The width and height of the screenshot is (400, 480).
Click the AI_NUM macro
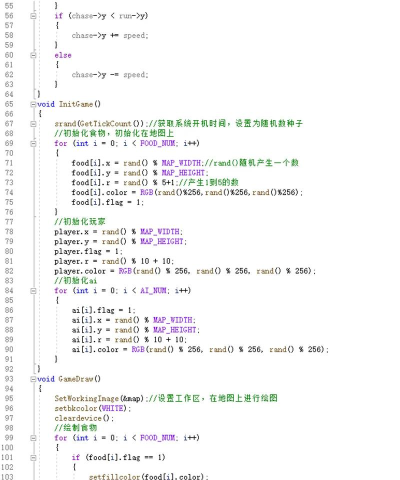tap(153, 291)
